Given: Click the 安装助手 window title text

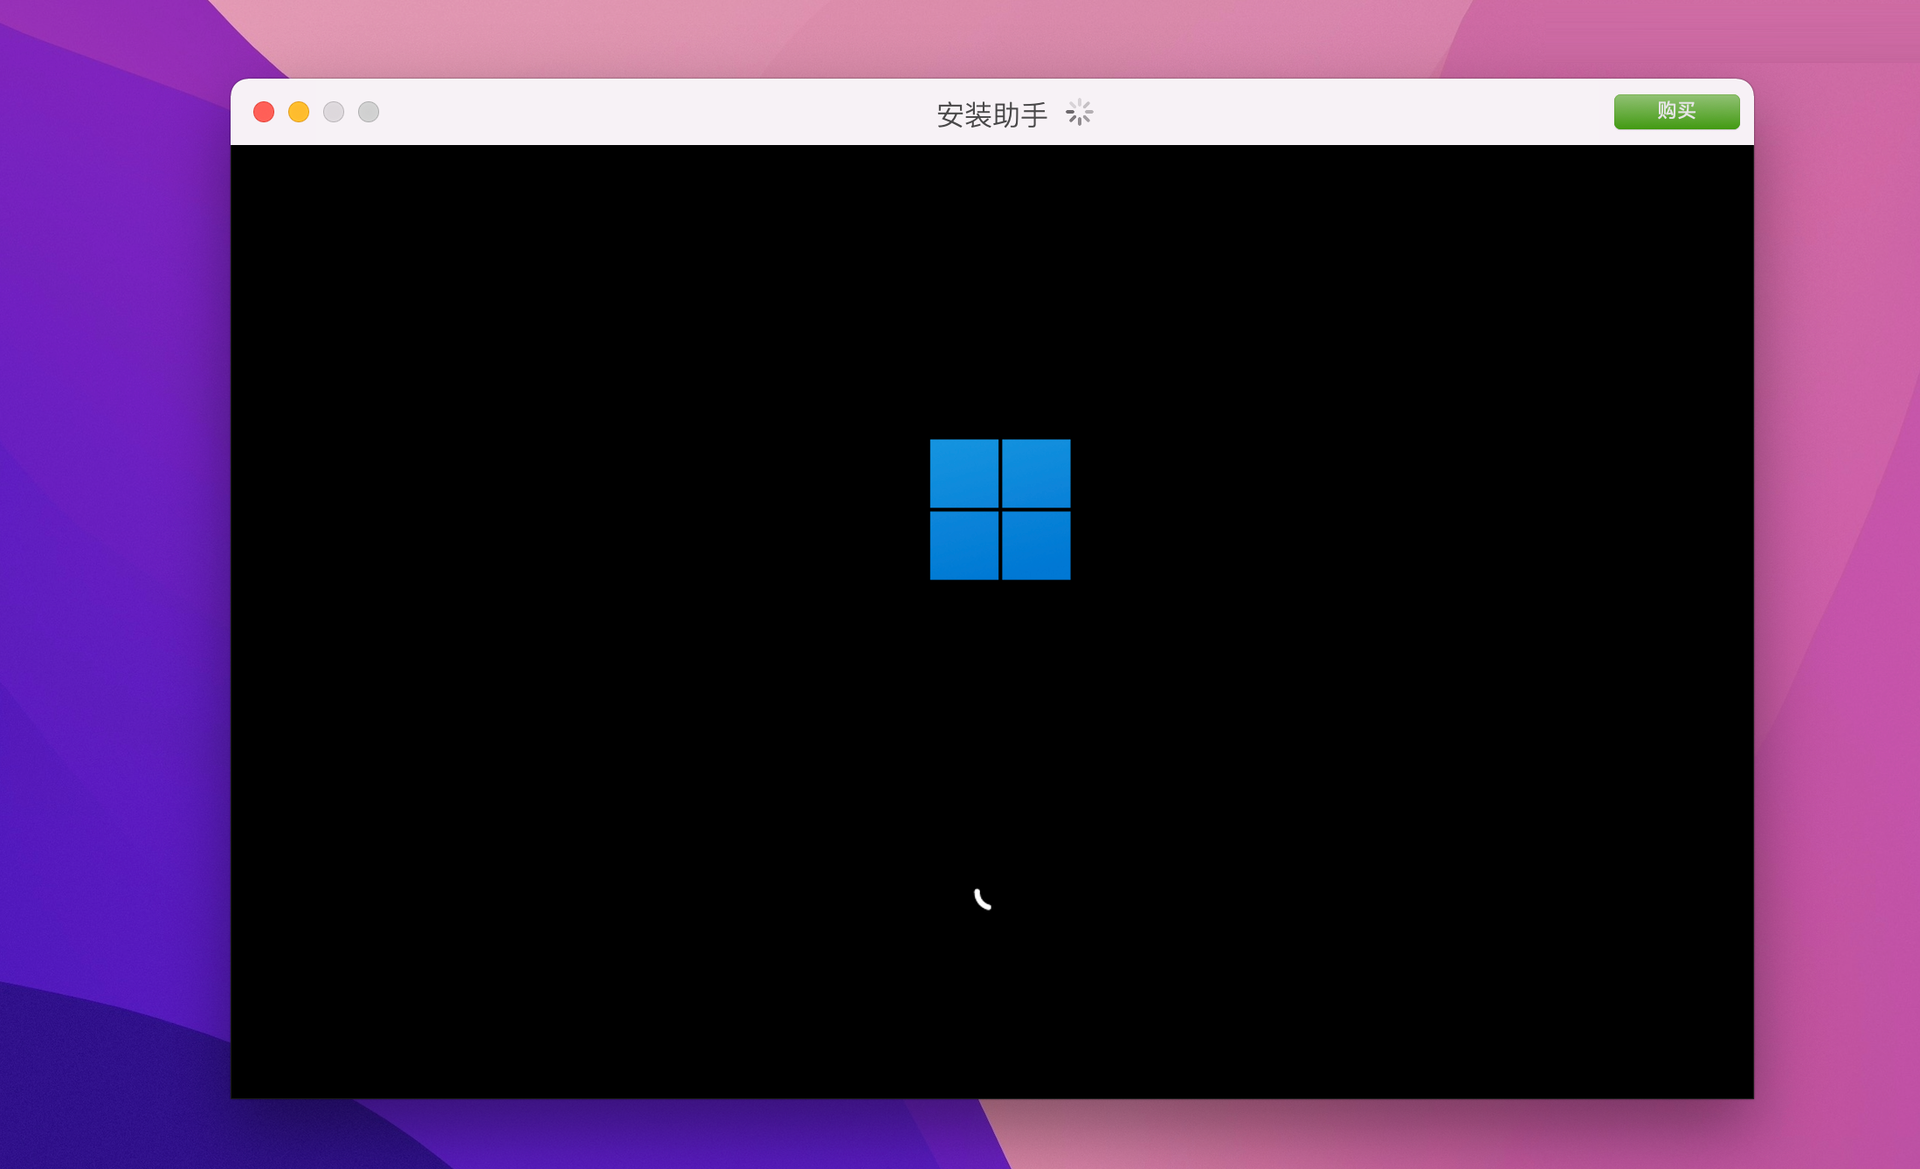Looking at the screenshot, I should (x=993, y=114).
